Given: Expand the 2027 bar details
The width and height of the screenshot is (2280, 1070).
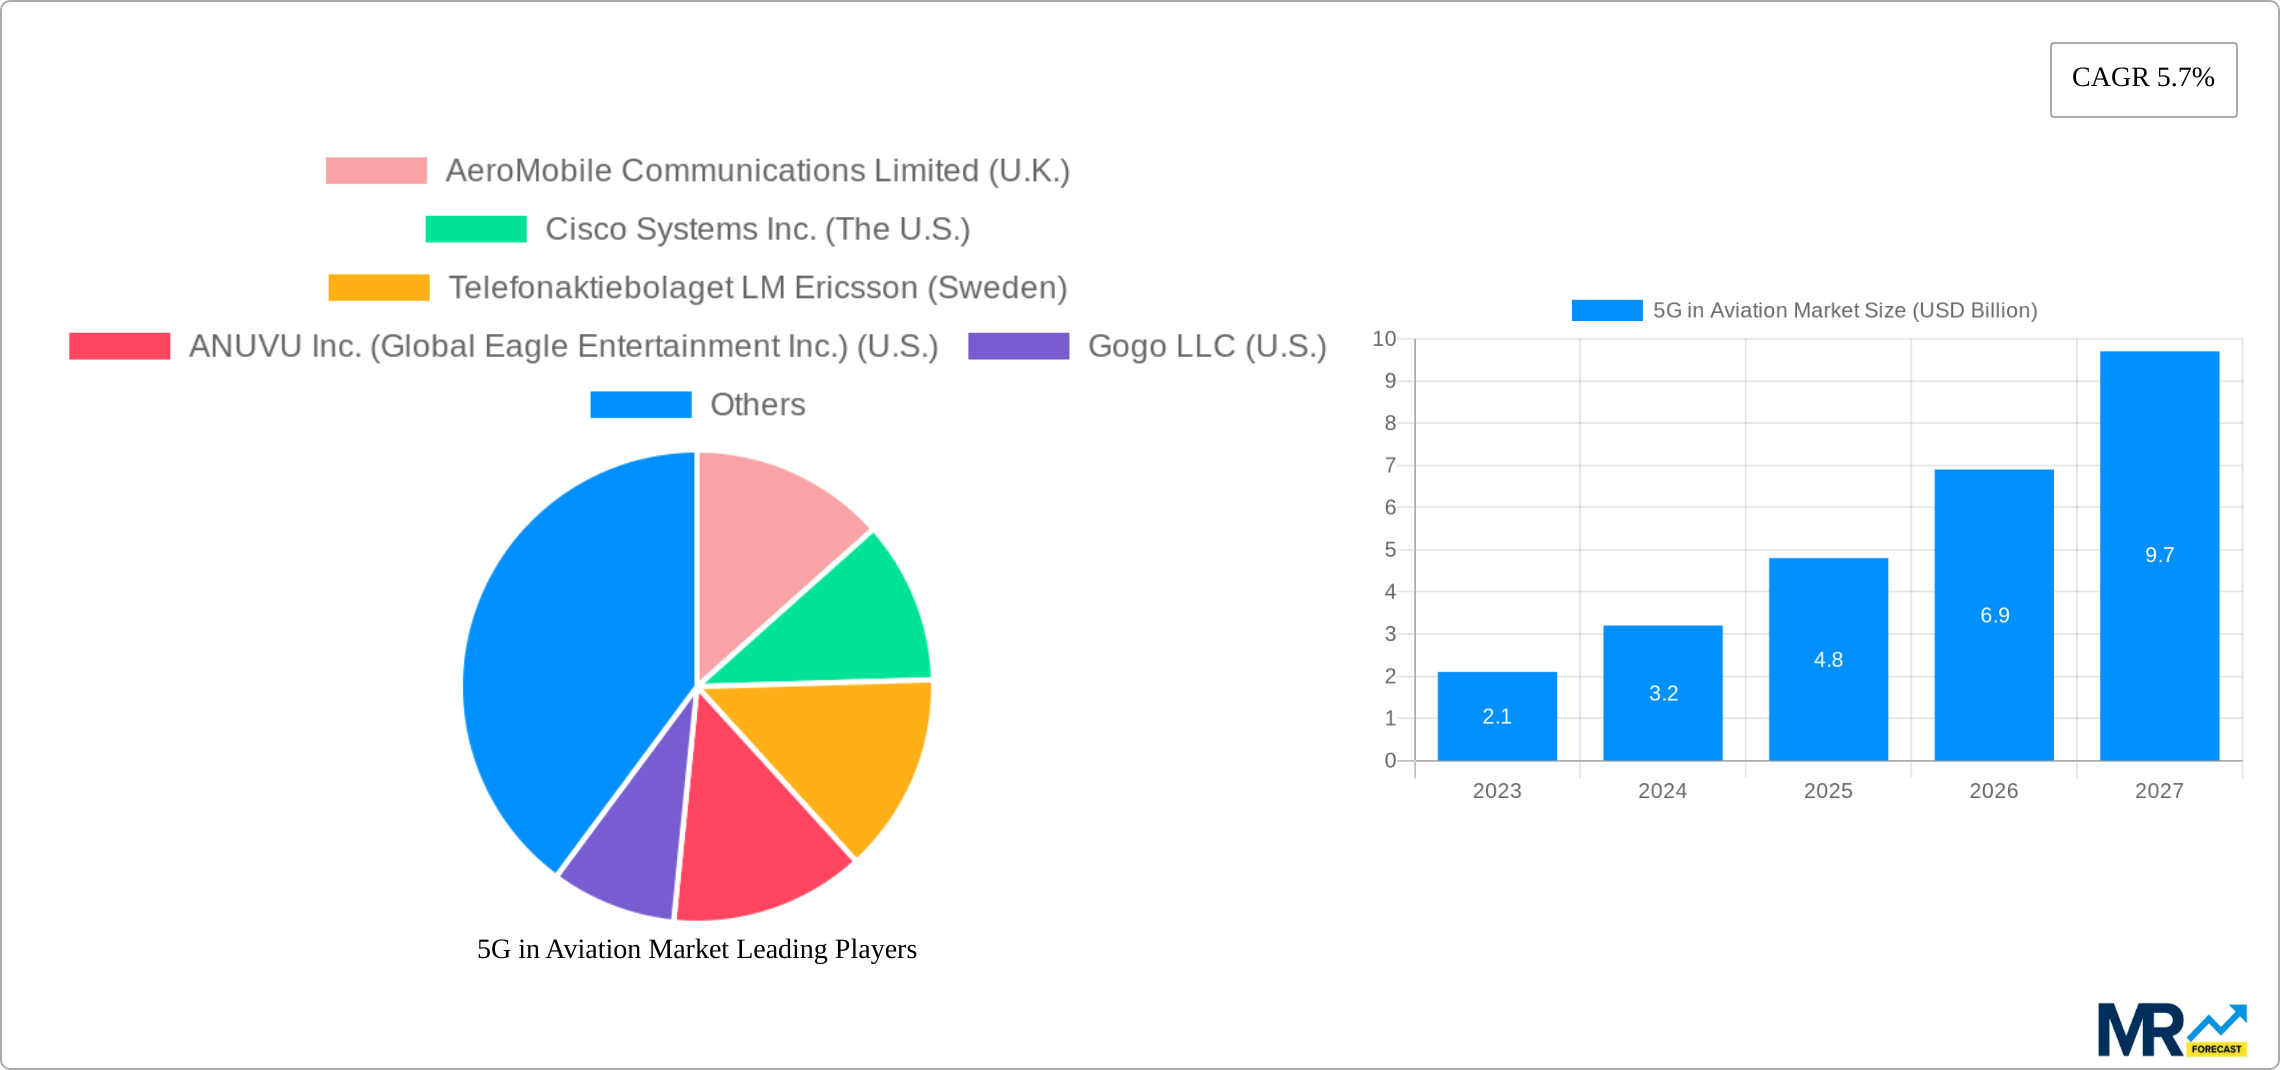Looking at the screenshot, I should click(2158, 555).
